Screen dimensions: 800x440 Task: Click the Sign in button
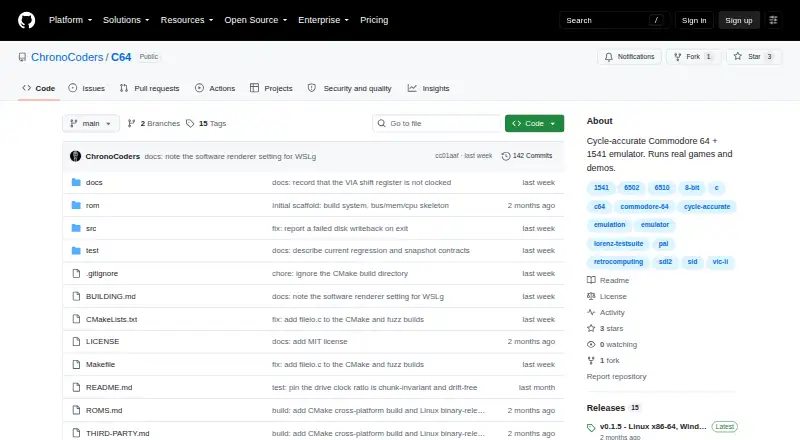tap(694, 20)
